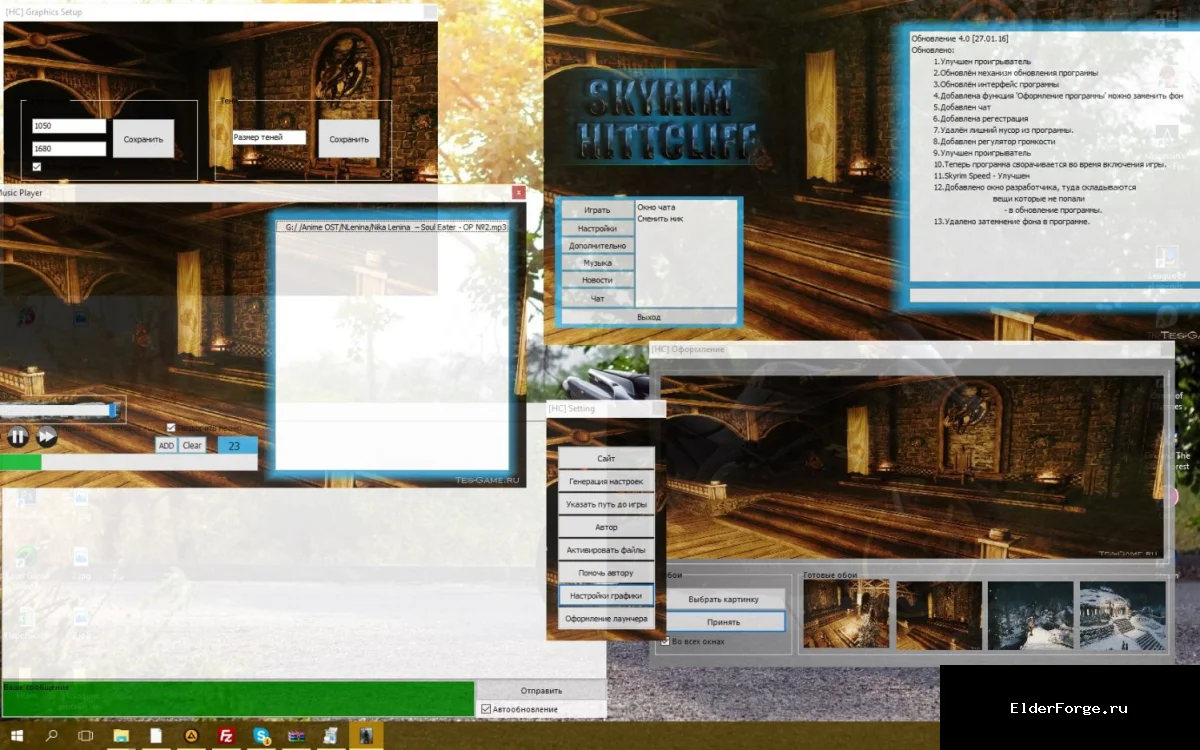Open Task View on the taskbar

tap(86, 736)
